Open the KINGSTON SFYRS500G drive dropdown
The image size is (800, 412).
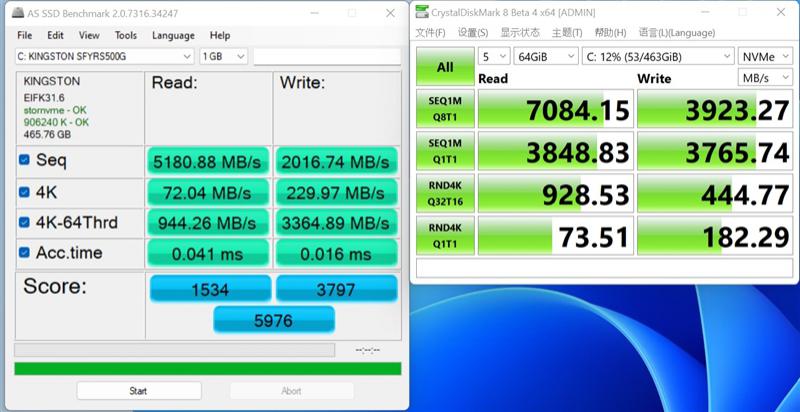click(x=105, y=56)
